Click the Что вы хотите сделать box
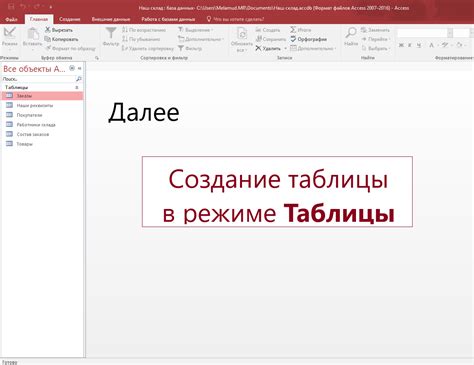Screen dimensions: 474x365 (236, 19)
